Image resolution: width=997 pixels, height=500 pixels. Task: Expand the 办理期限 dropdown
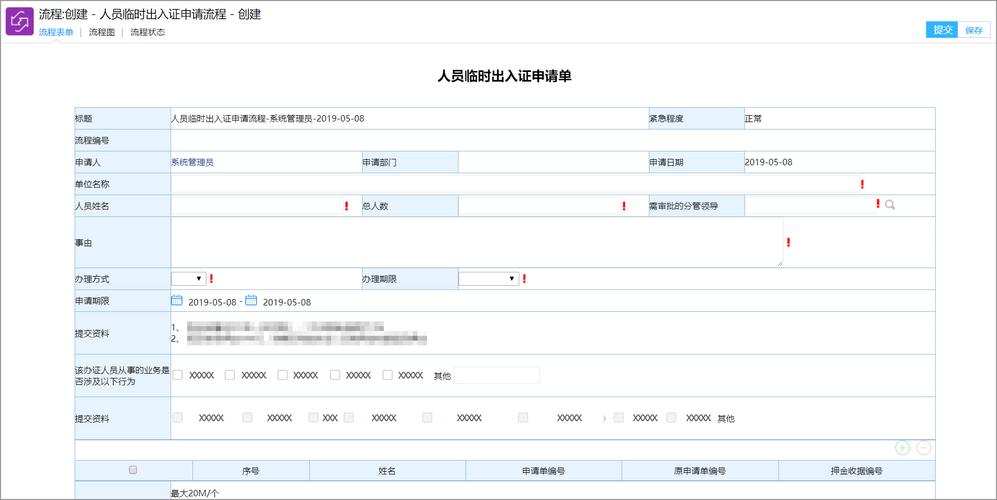(489, 279)
